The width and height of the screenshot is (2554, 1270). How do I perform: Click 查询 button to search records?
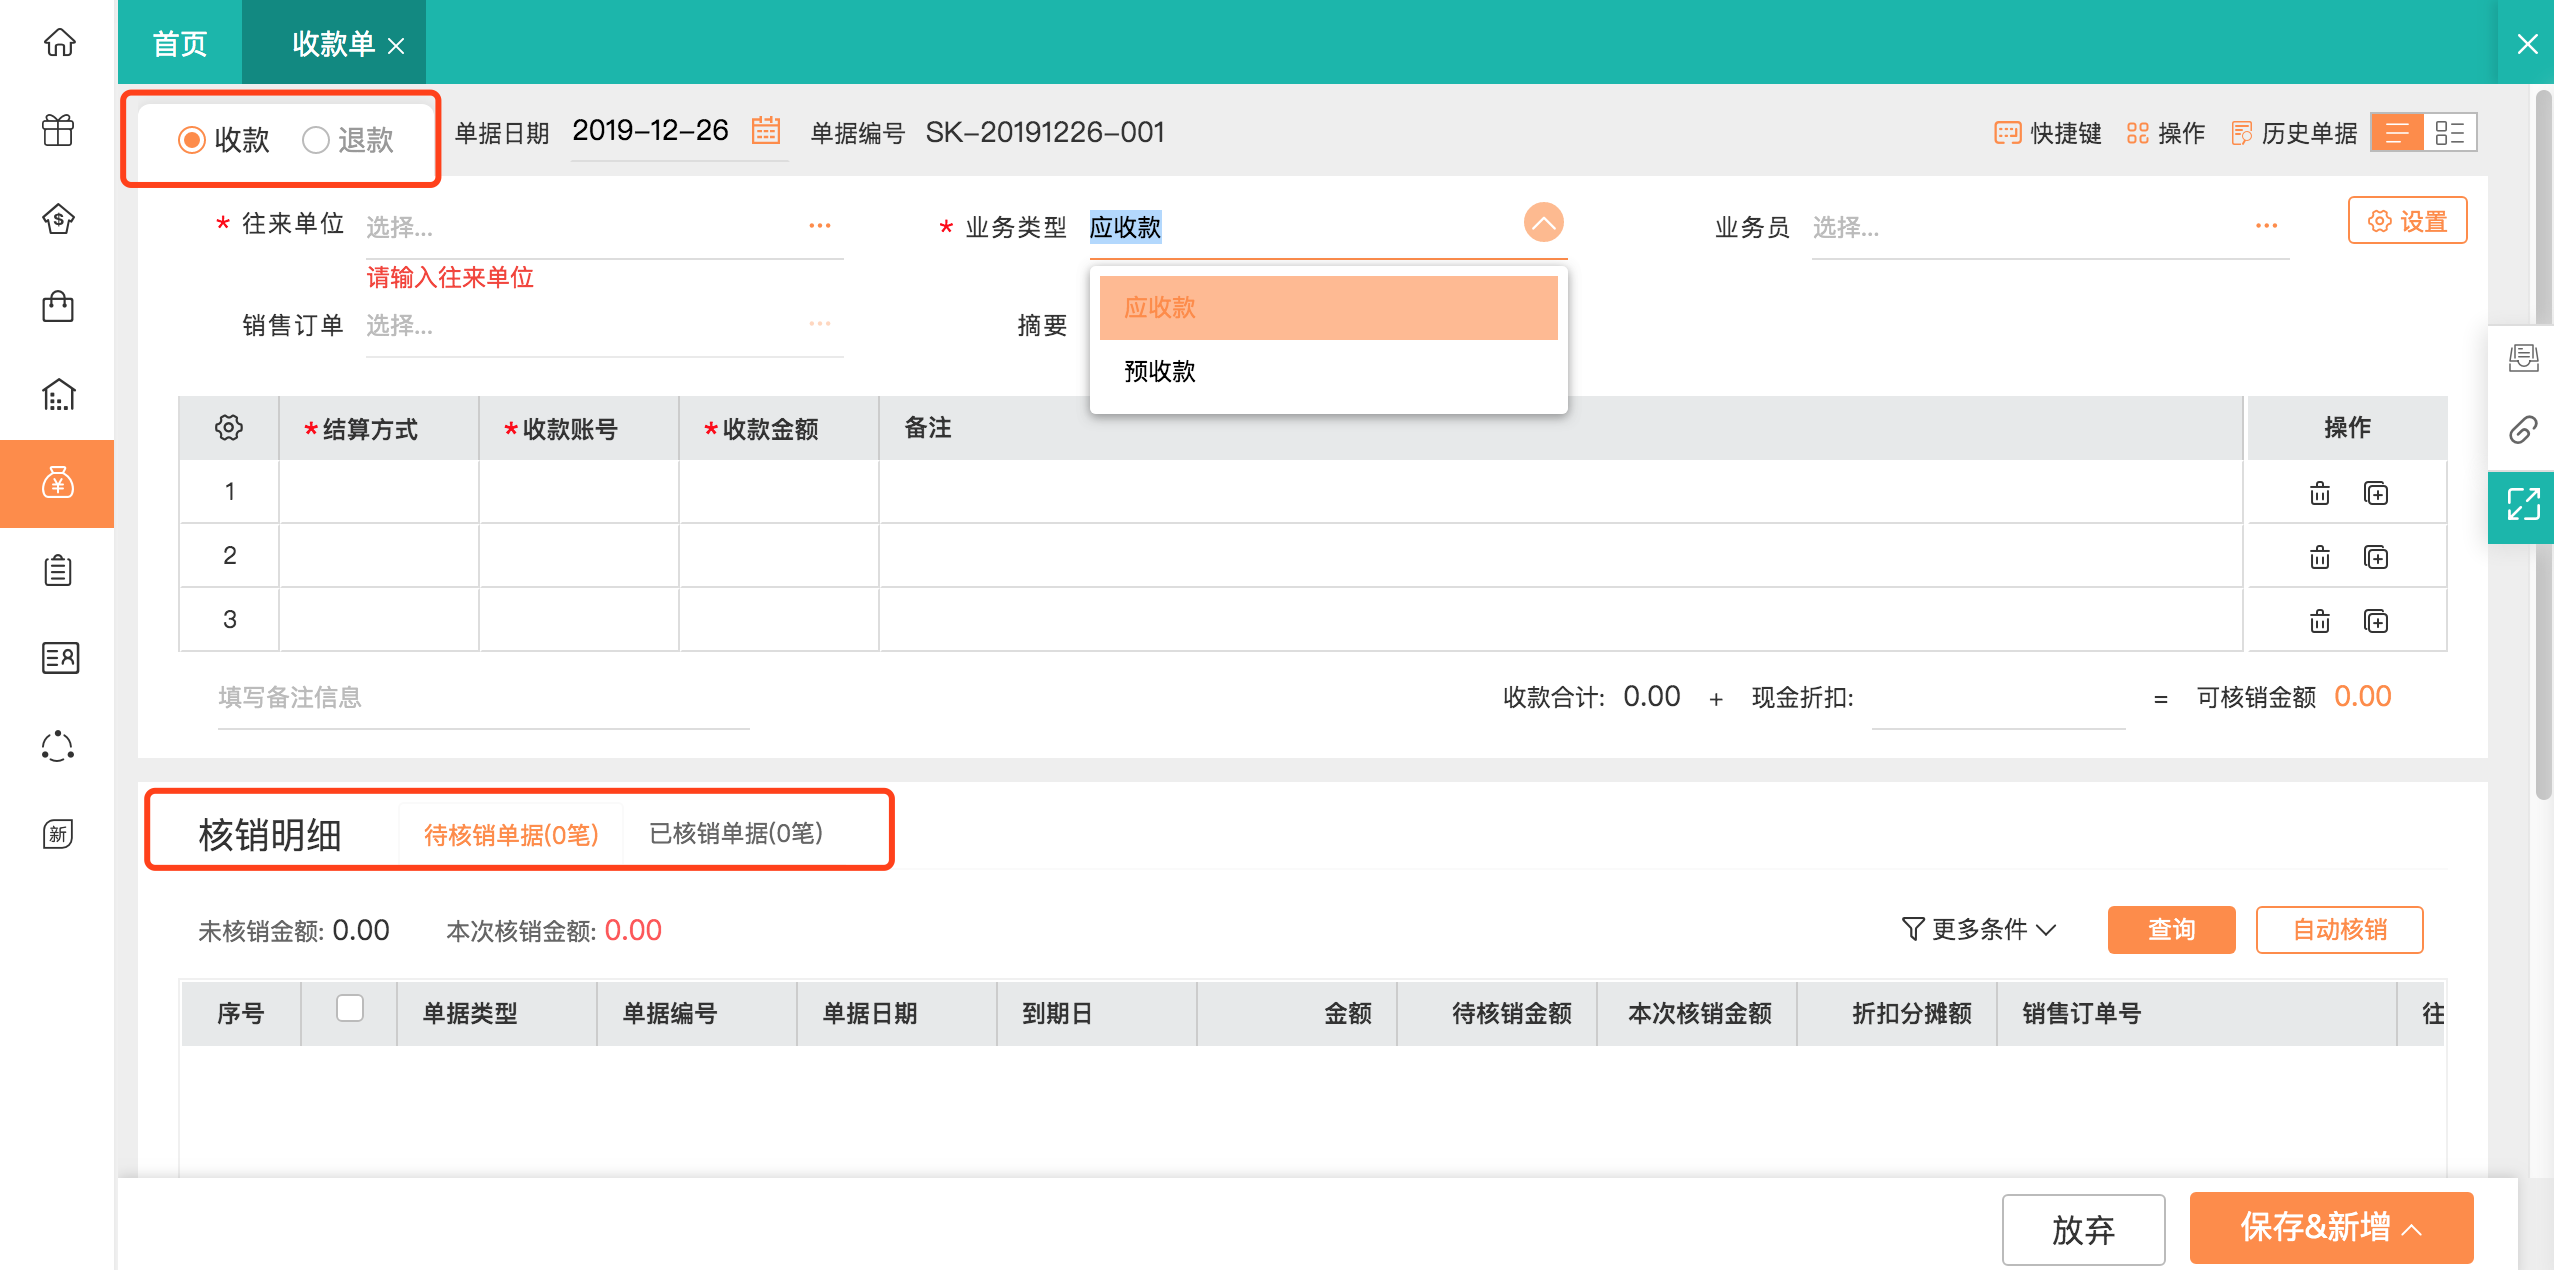pos(2171,931)
